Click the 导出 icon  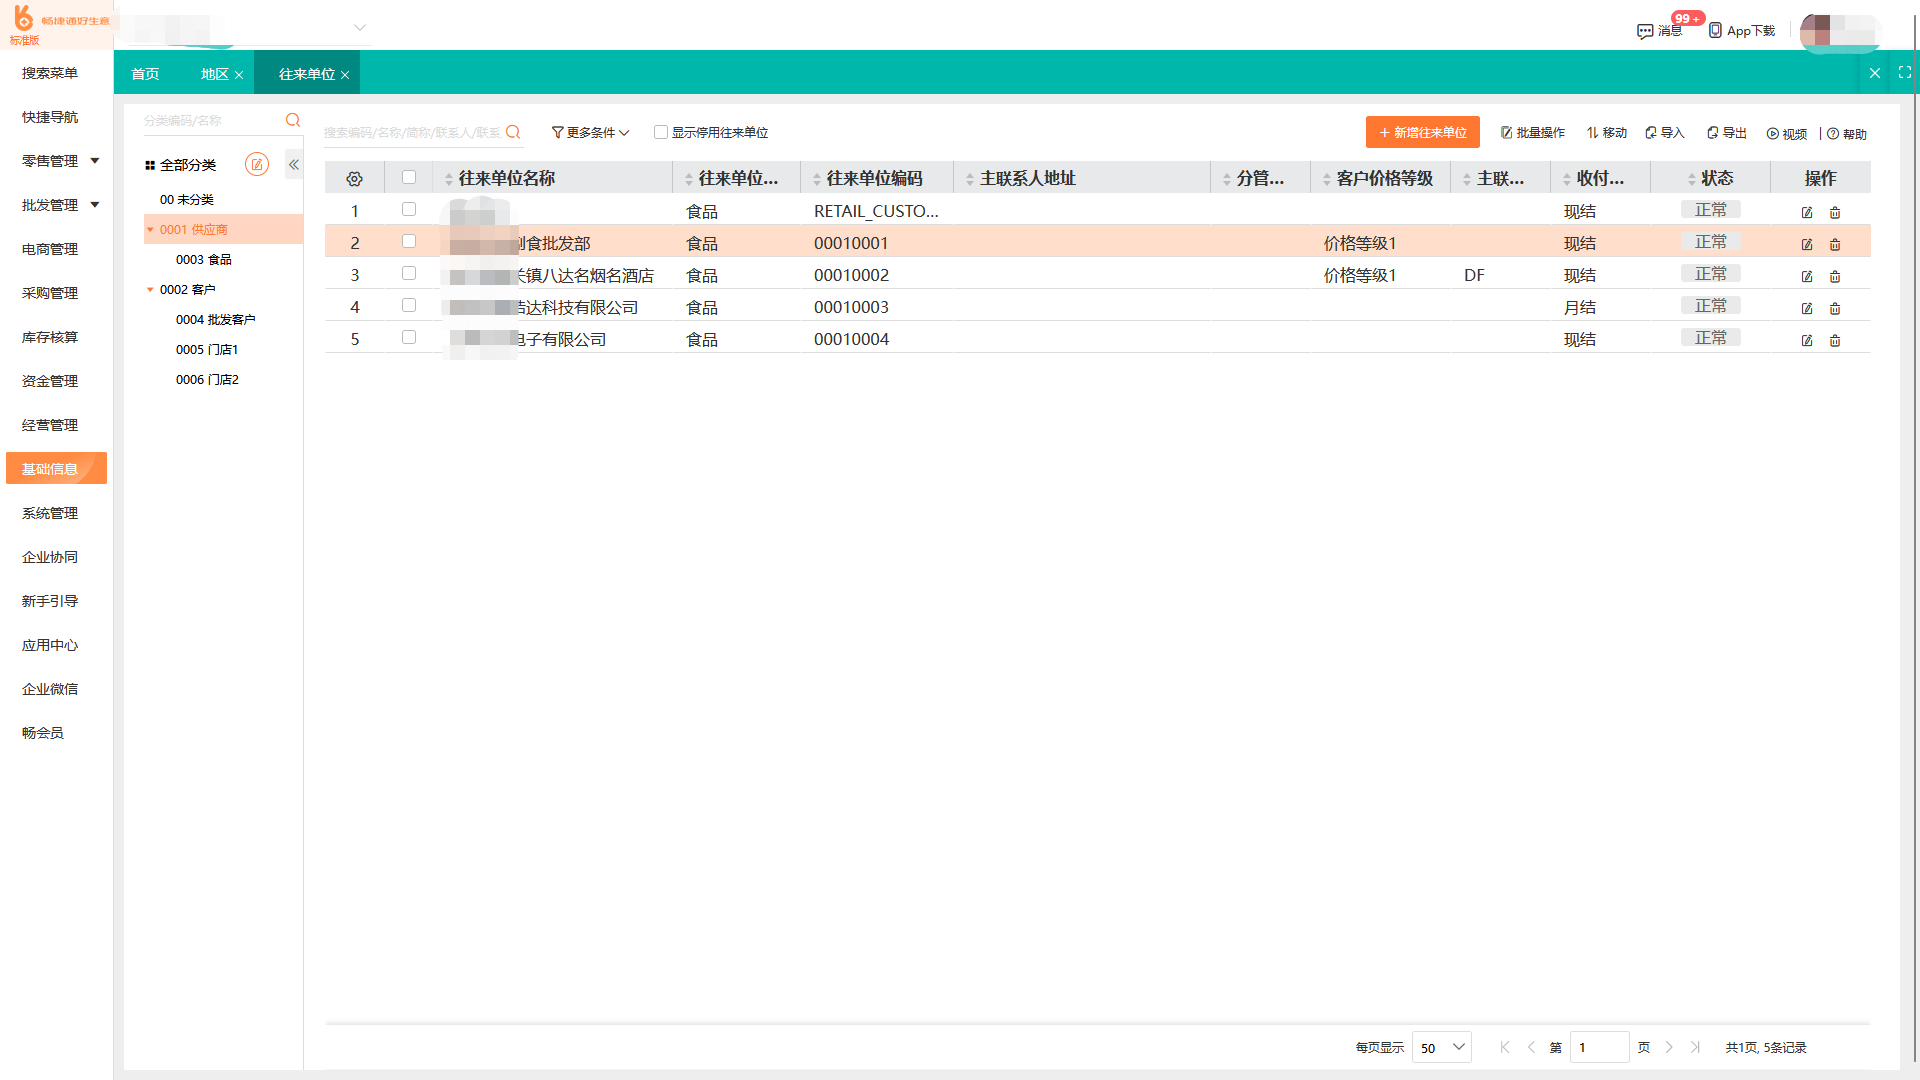1727,131
